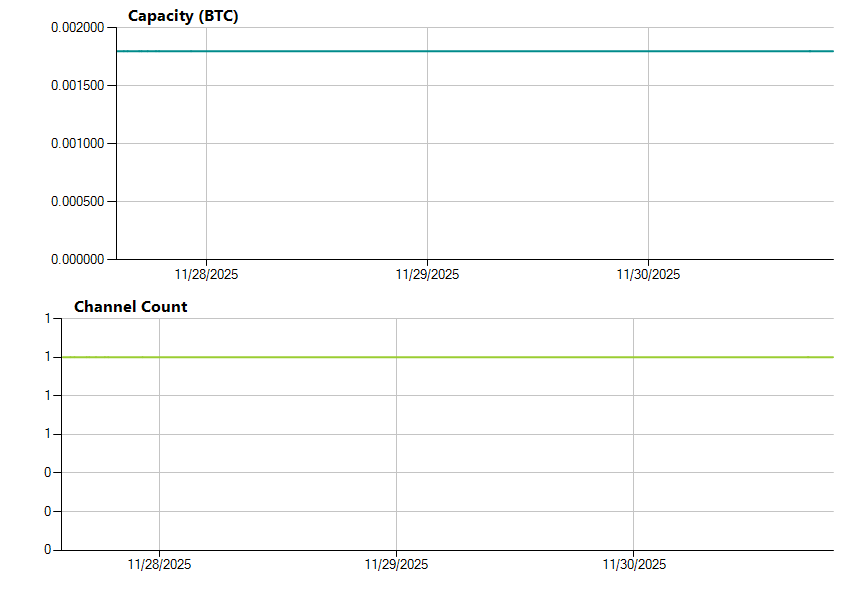Click the 0.001500 y-axis label

click(x=77, y=86)
